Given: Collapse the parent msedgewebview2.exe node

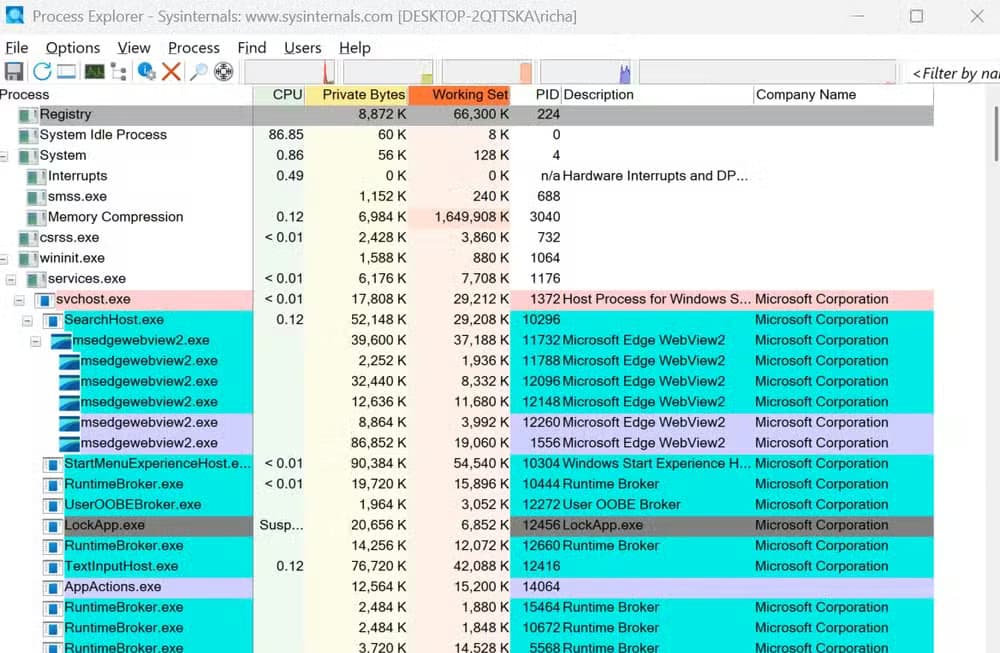Looking at the screenshot, I should (x=36, y=341).
